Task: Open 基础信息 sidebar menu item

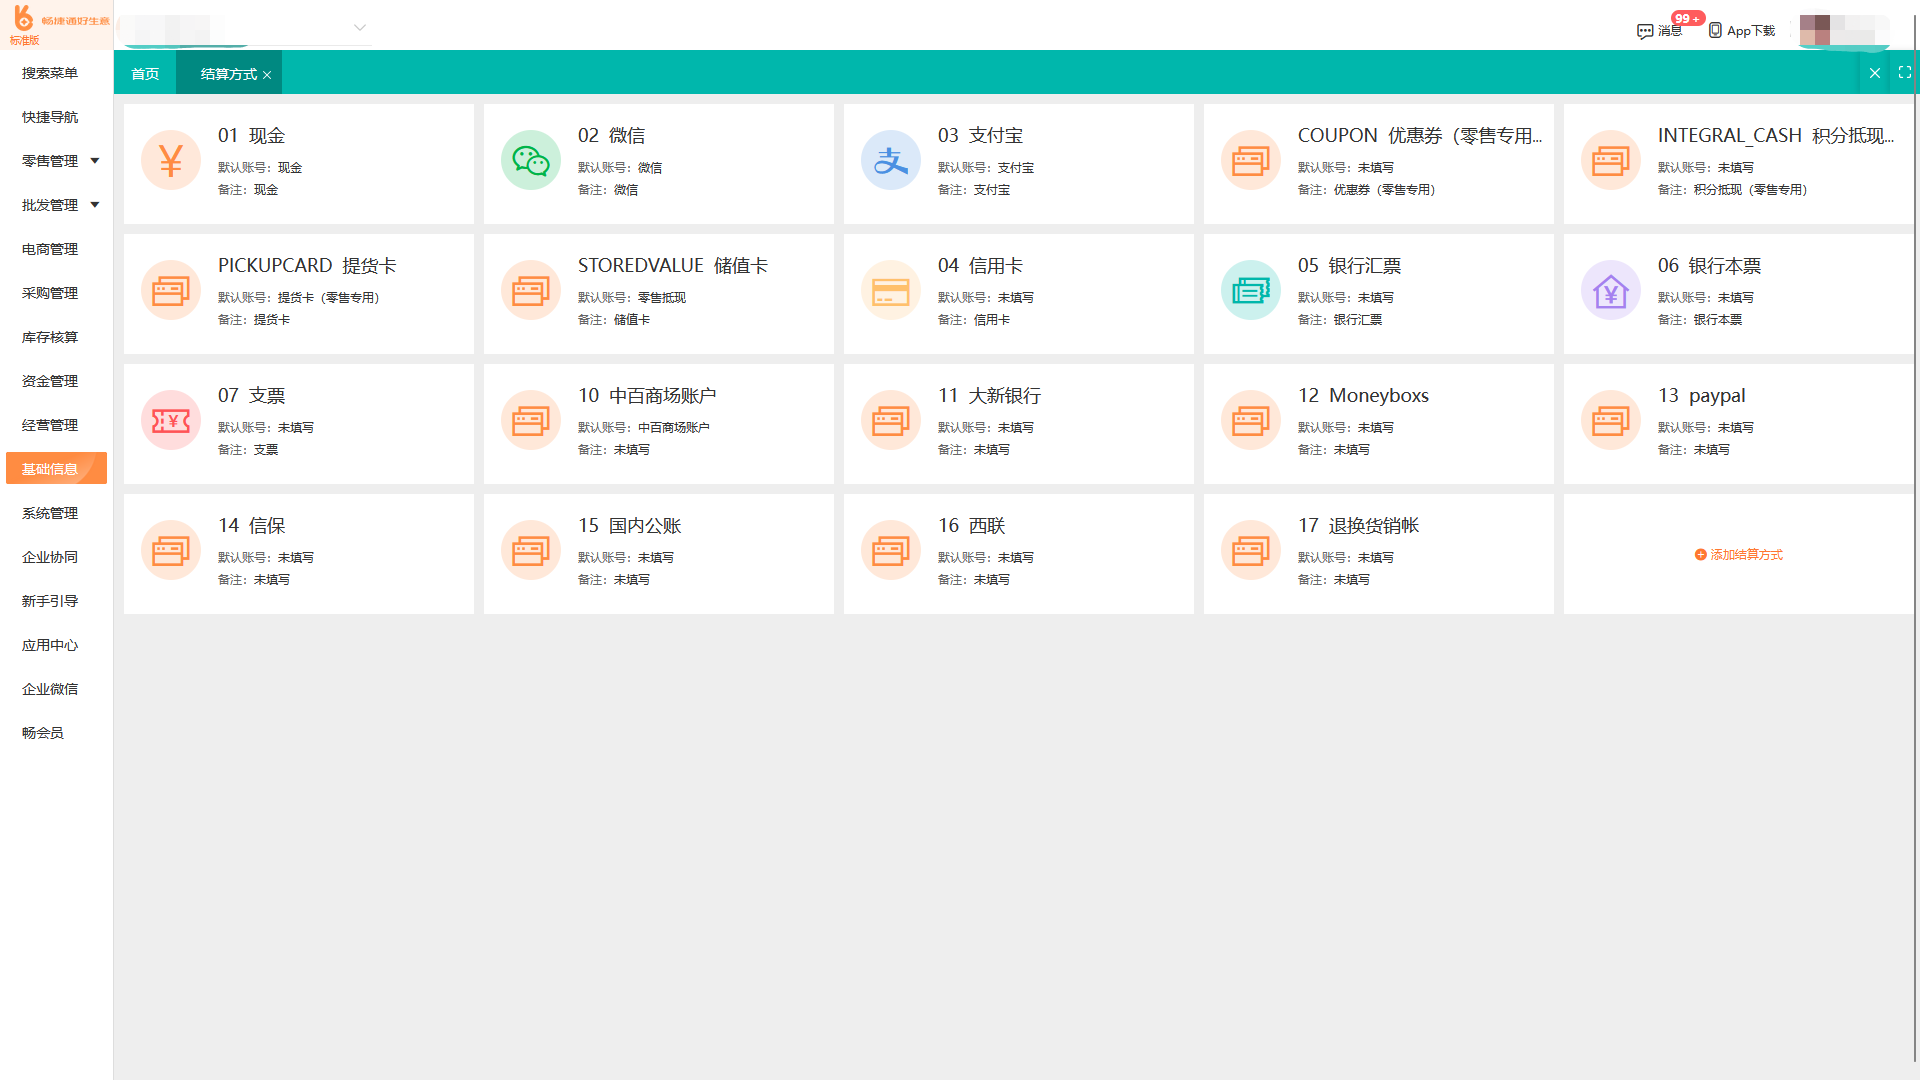Action: pos(54,468)
